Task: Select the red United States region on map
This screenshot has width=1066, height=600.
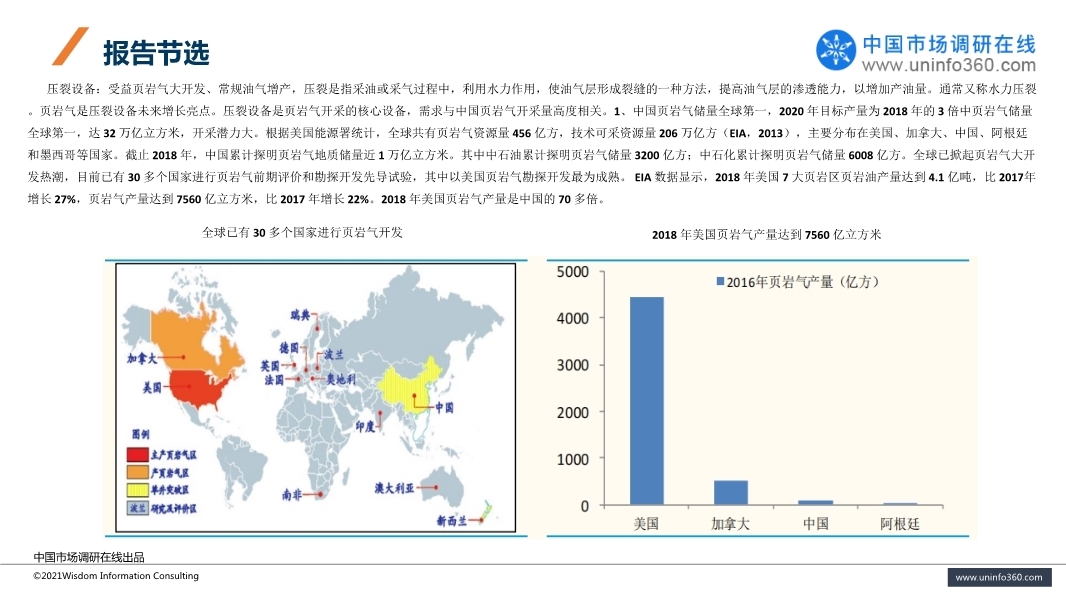Action: coord(193,389)
